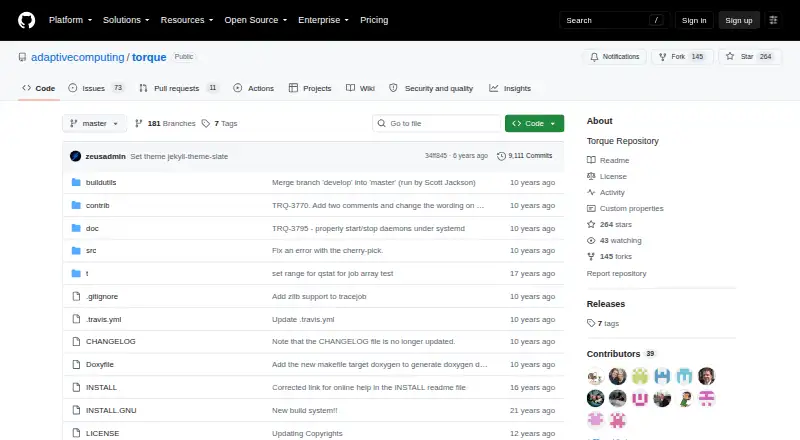Switch to the Code tab
Image resolution: width=800 pixels, height=440 pixels.
(x=39, y=88)
